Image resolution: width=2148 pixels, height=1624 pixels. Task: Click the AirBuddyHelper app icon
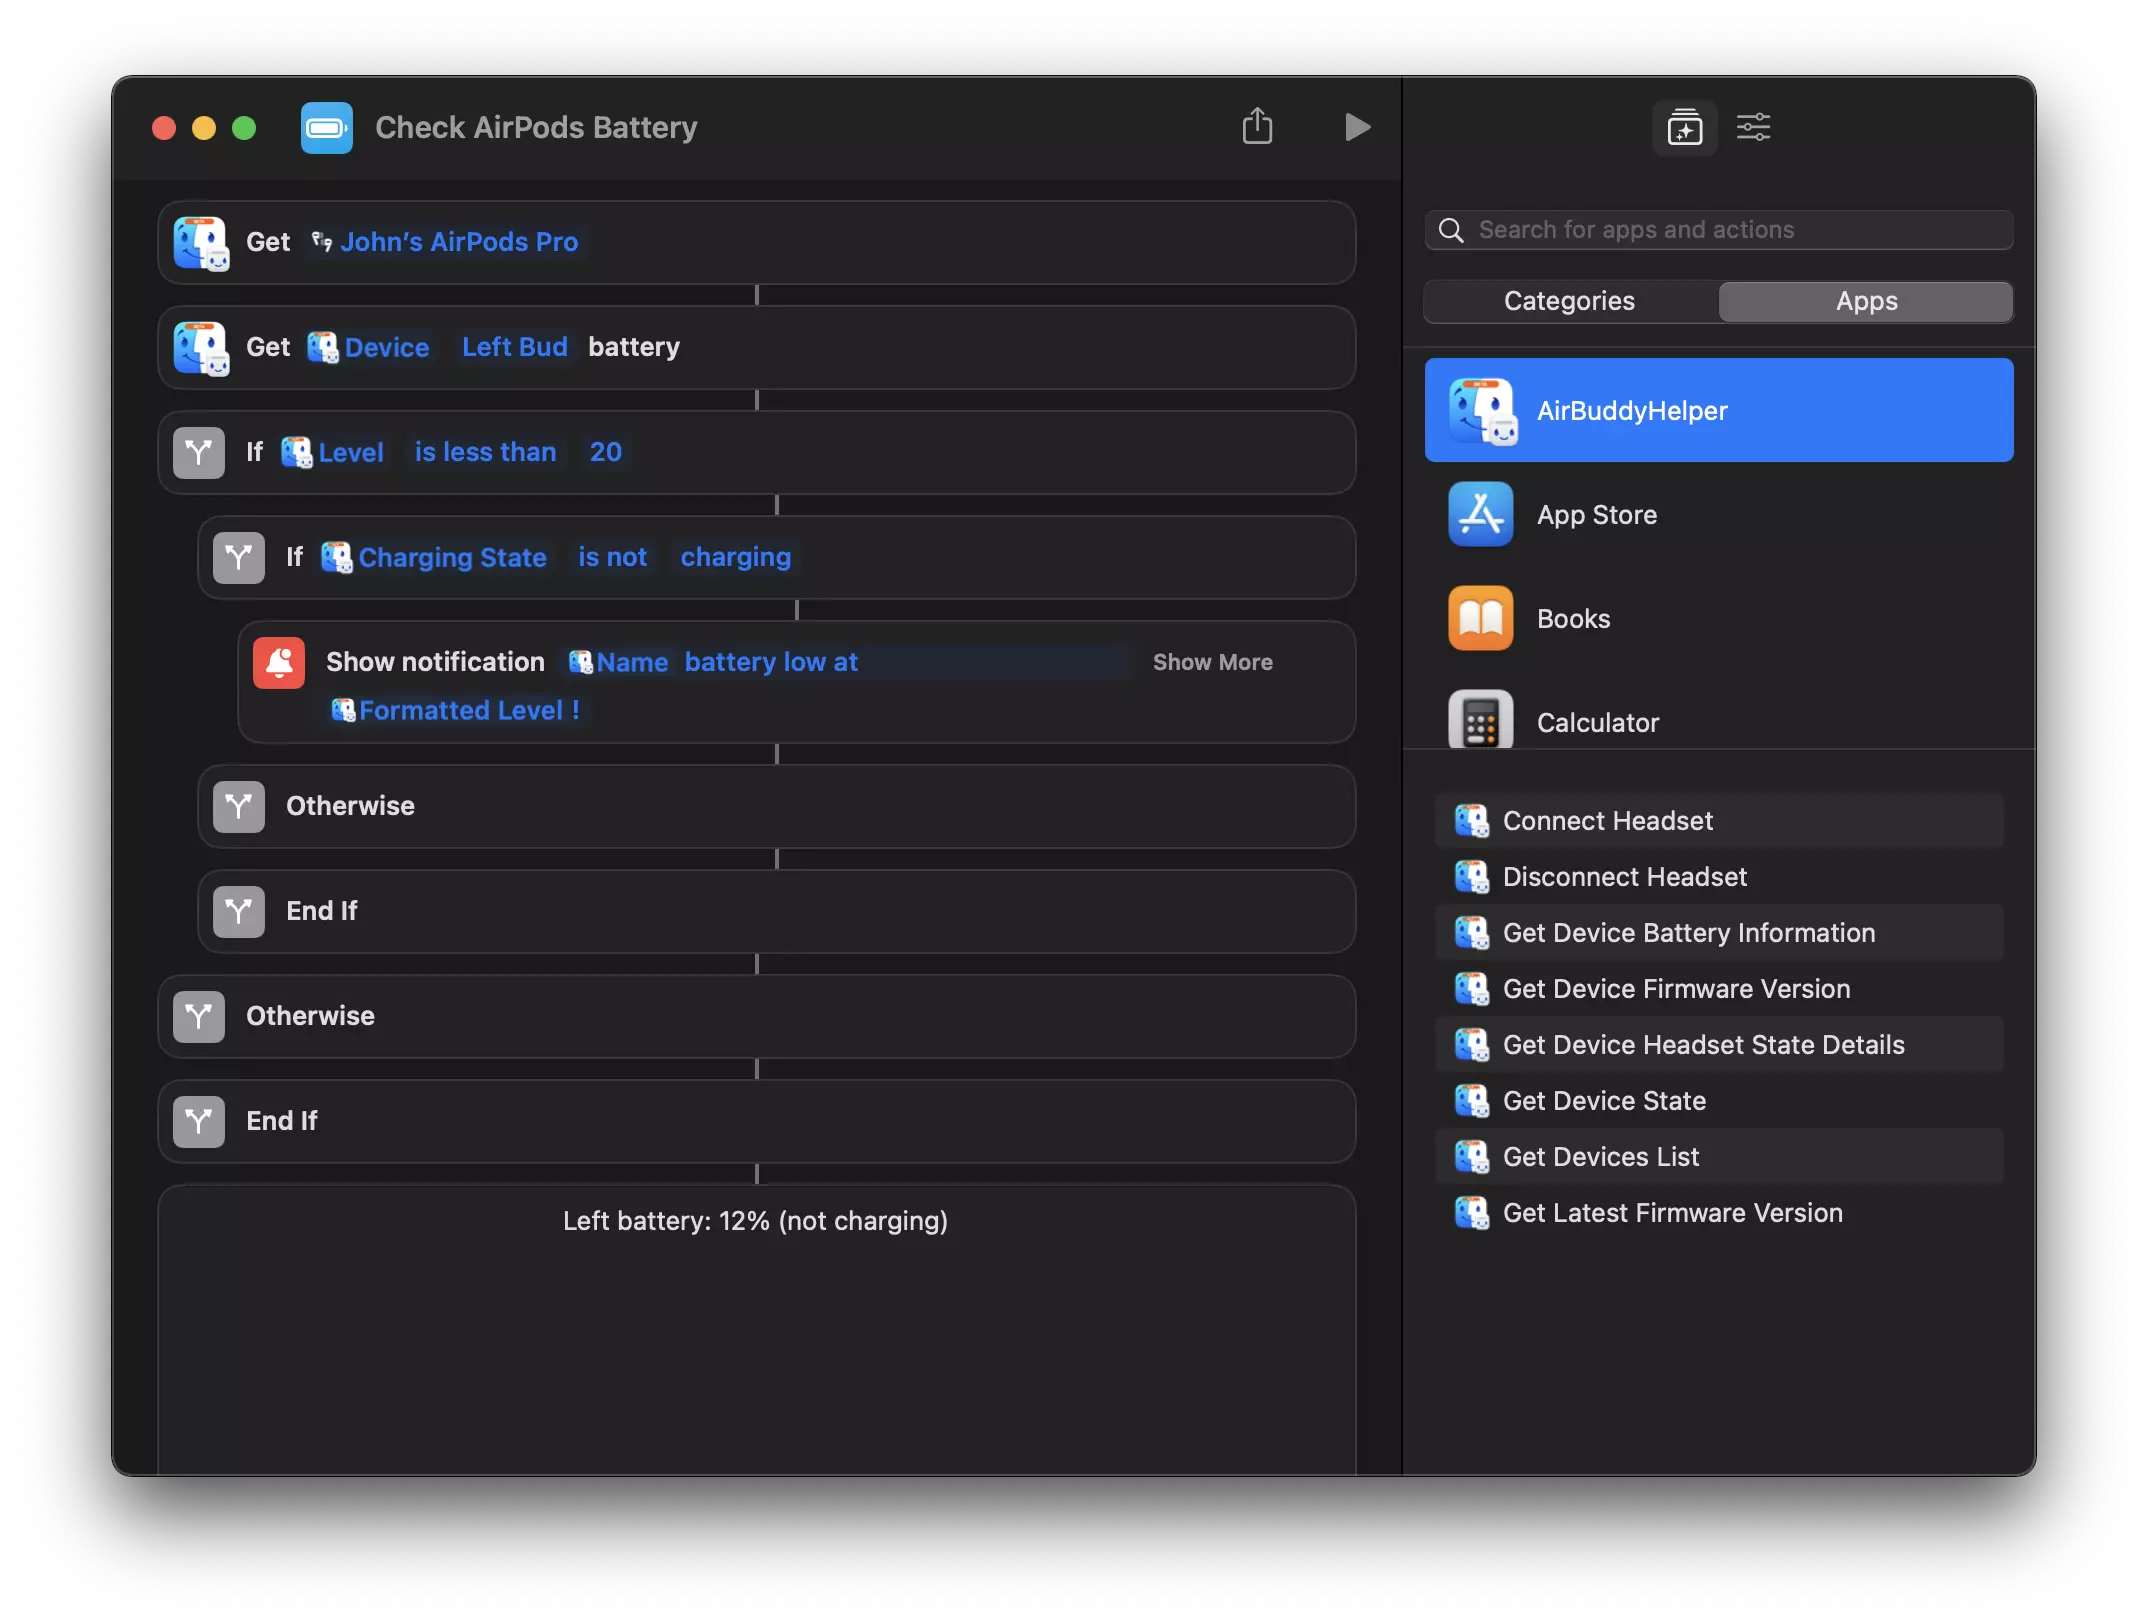(x=1479, y=409)
